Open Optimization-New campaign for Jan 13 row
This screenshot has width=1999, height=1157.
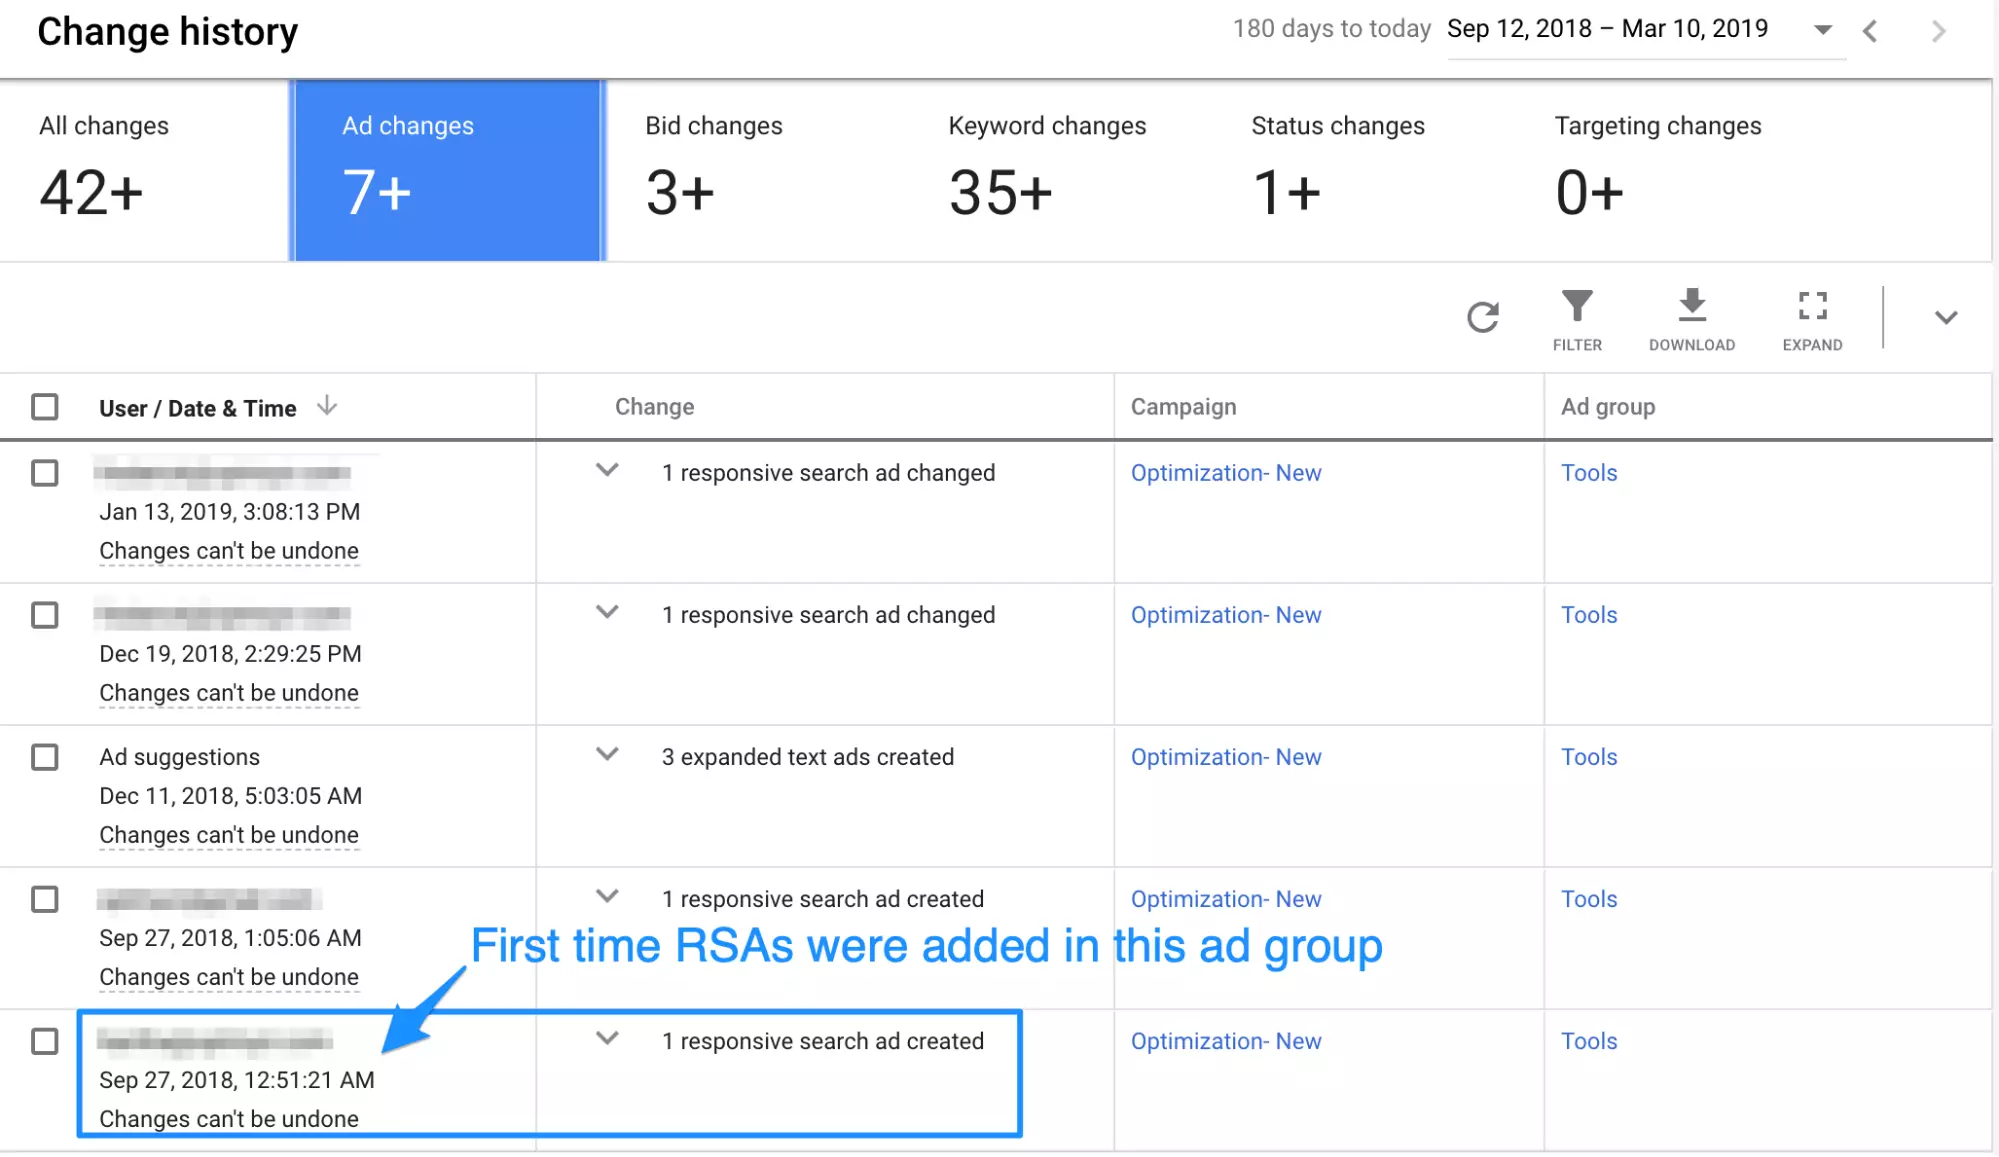1225,472
